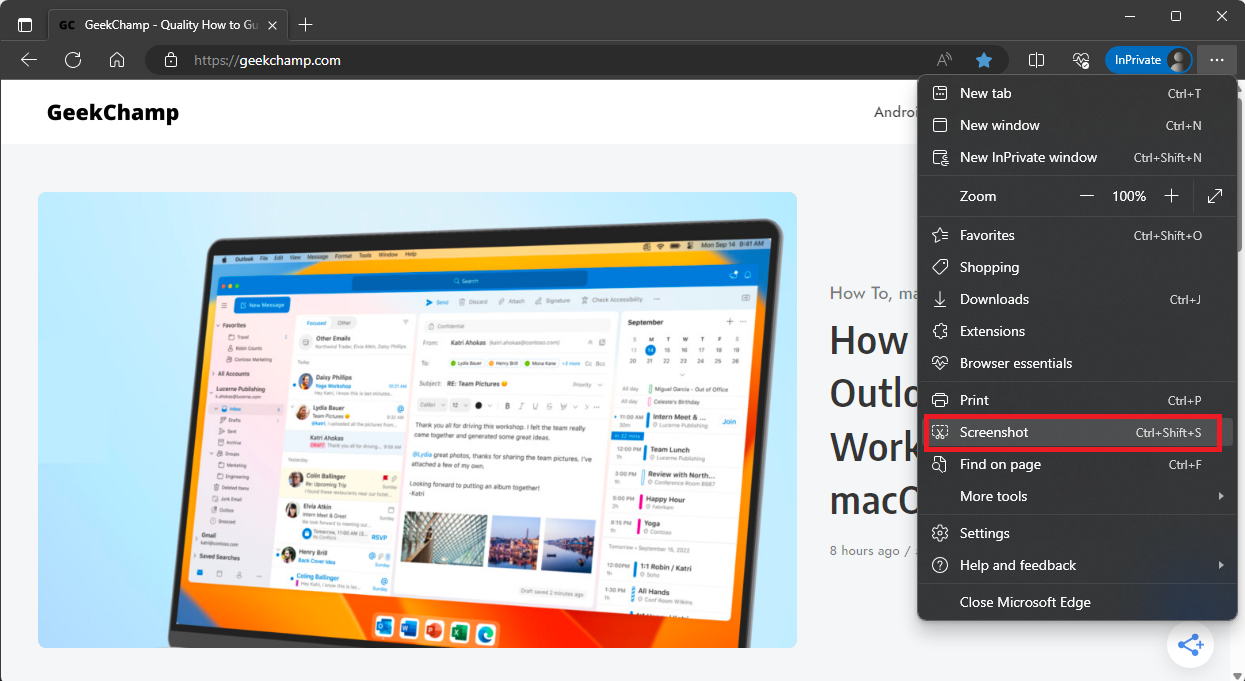
Task: Open split screen view
Action: click(1036, 60)
